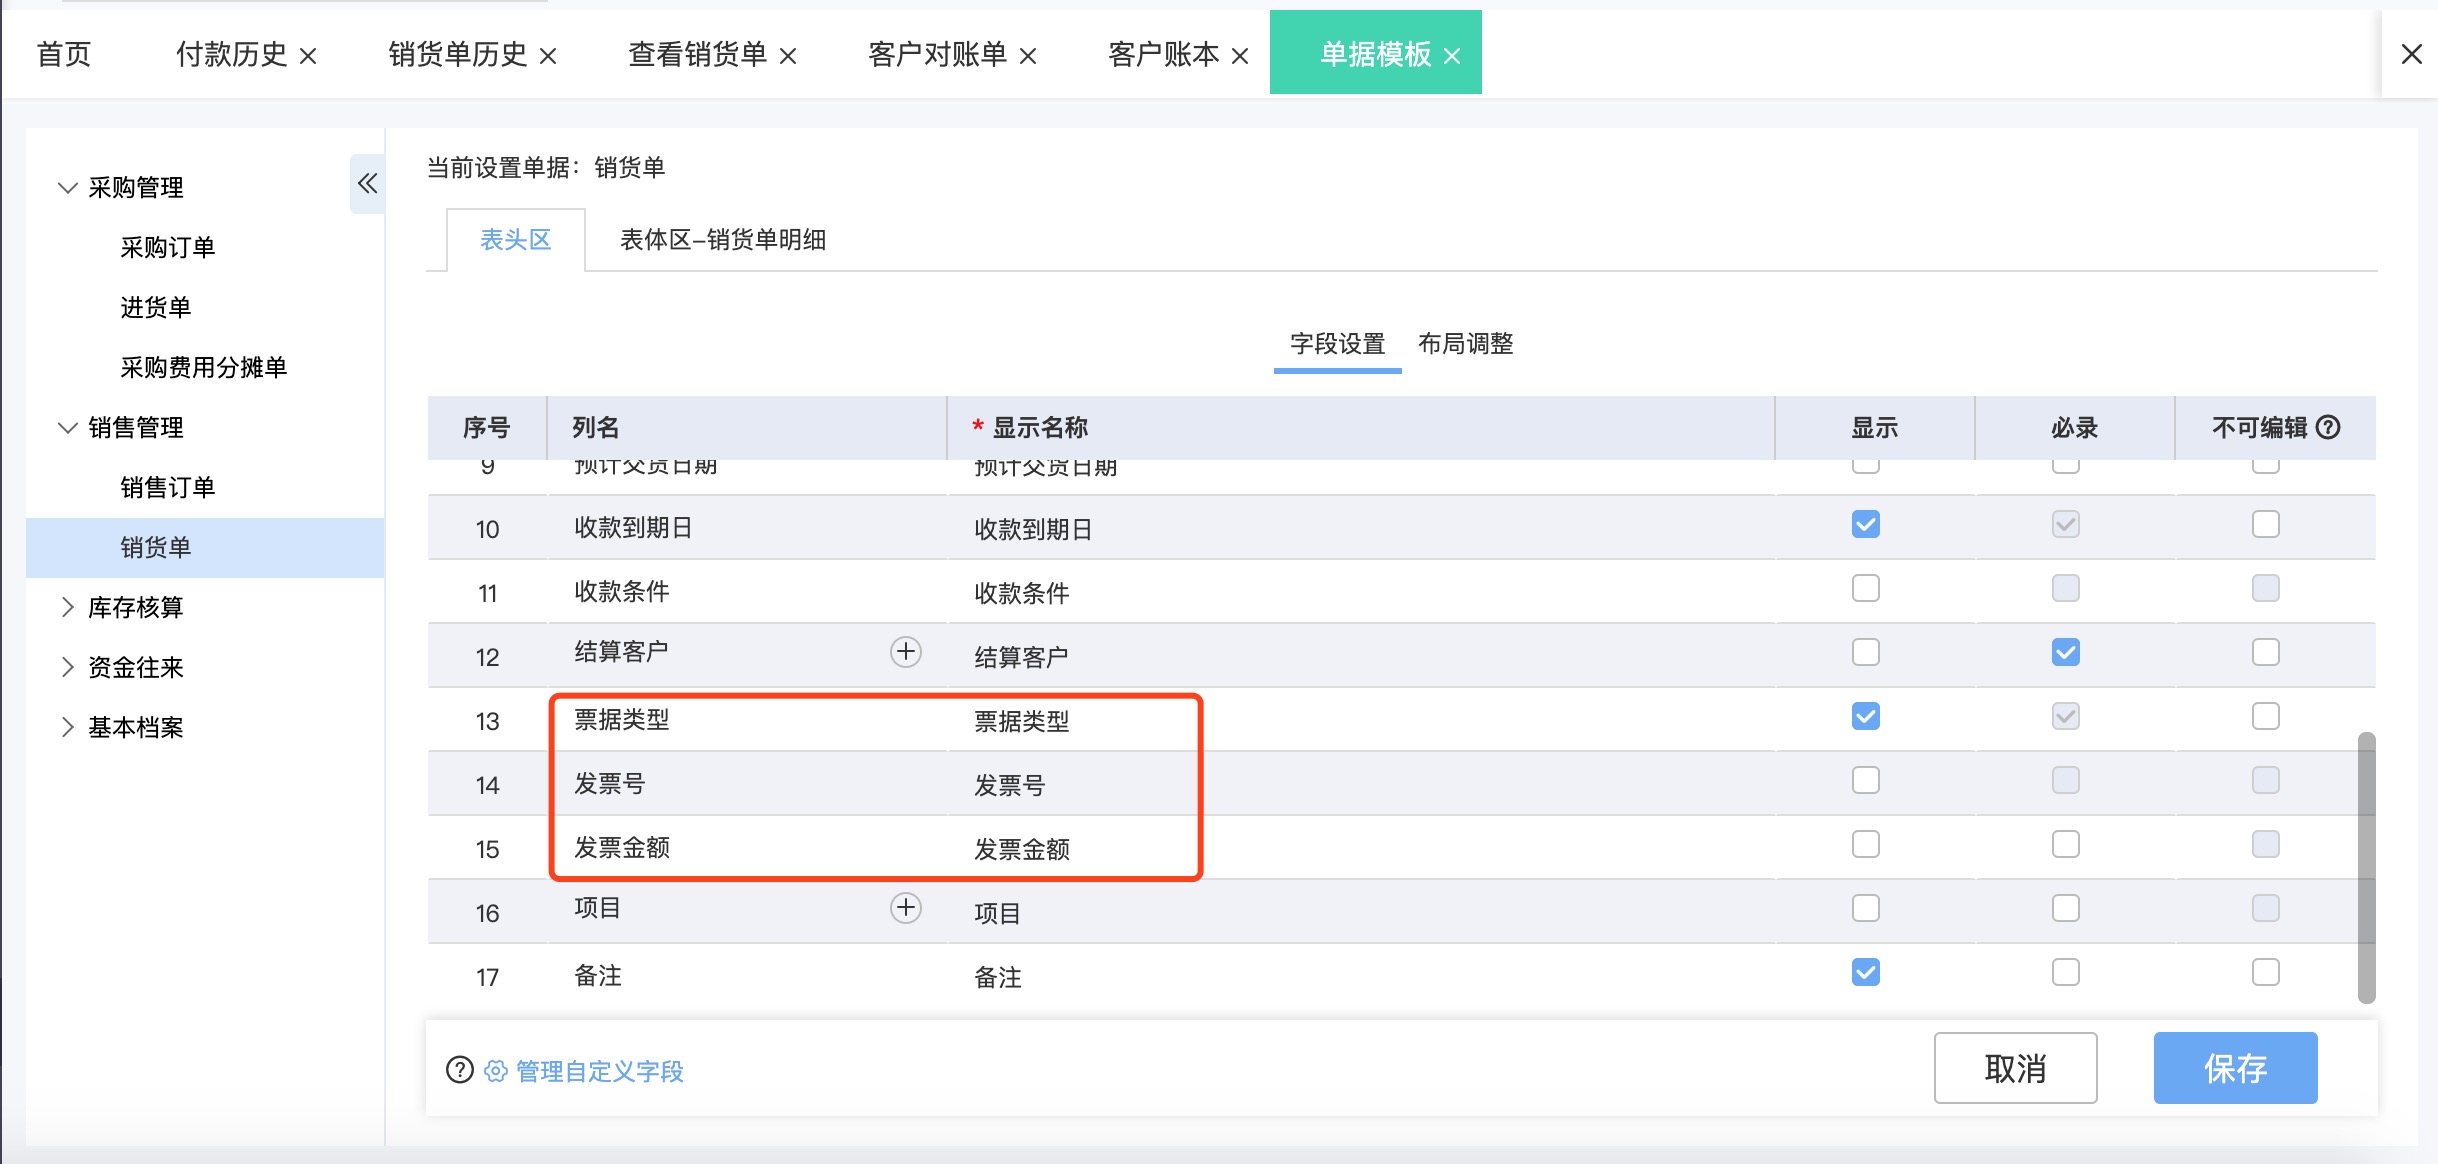Enable display checkbox for 发票号 row

click(x=1866, y=782)
